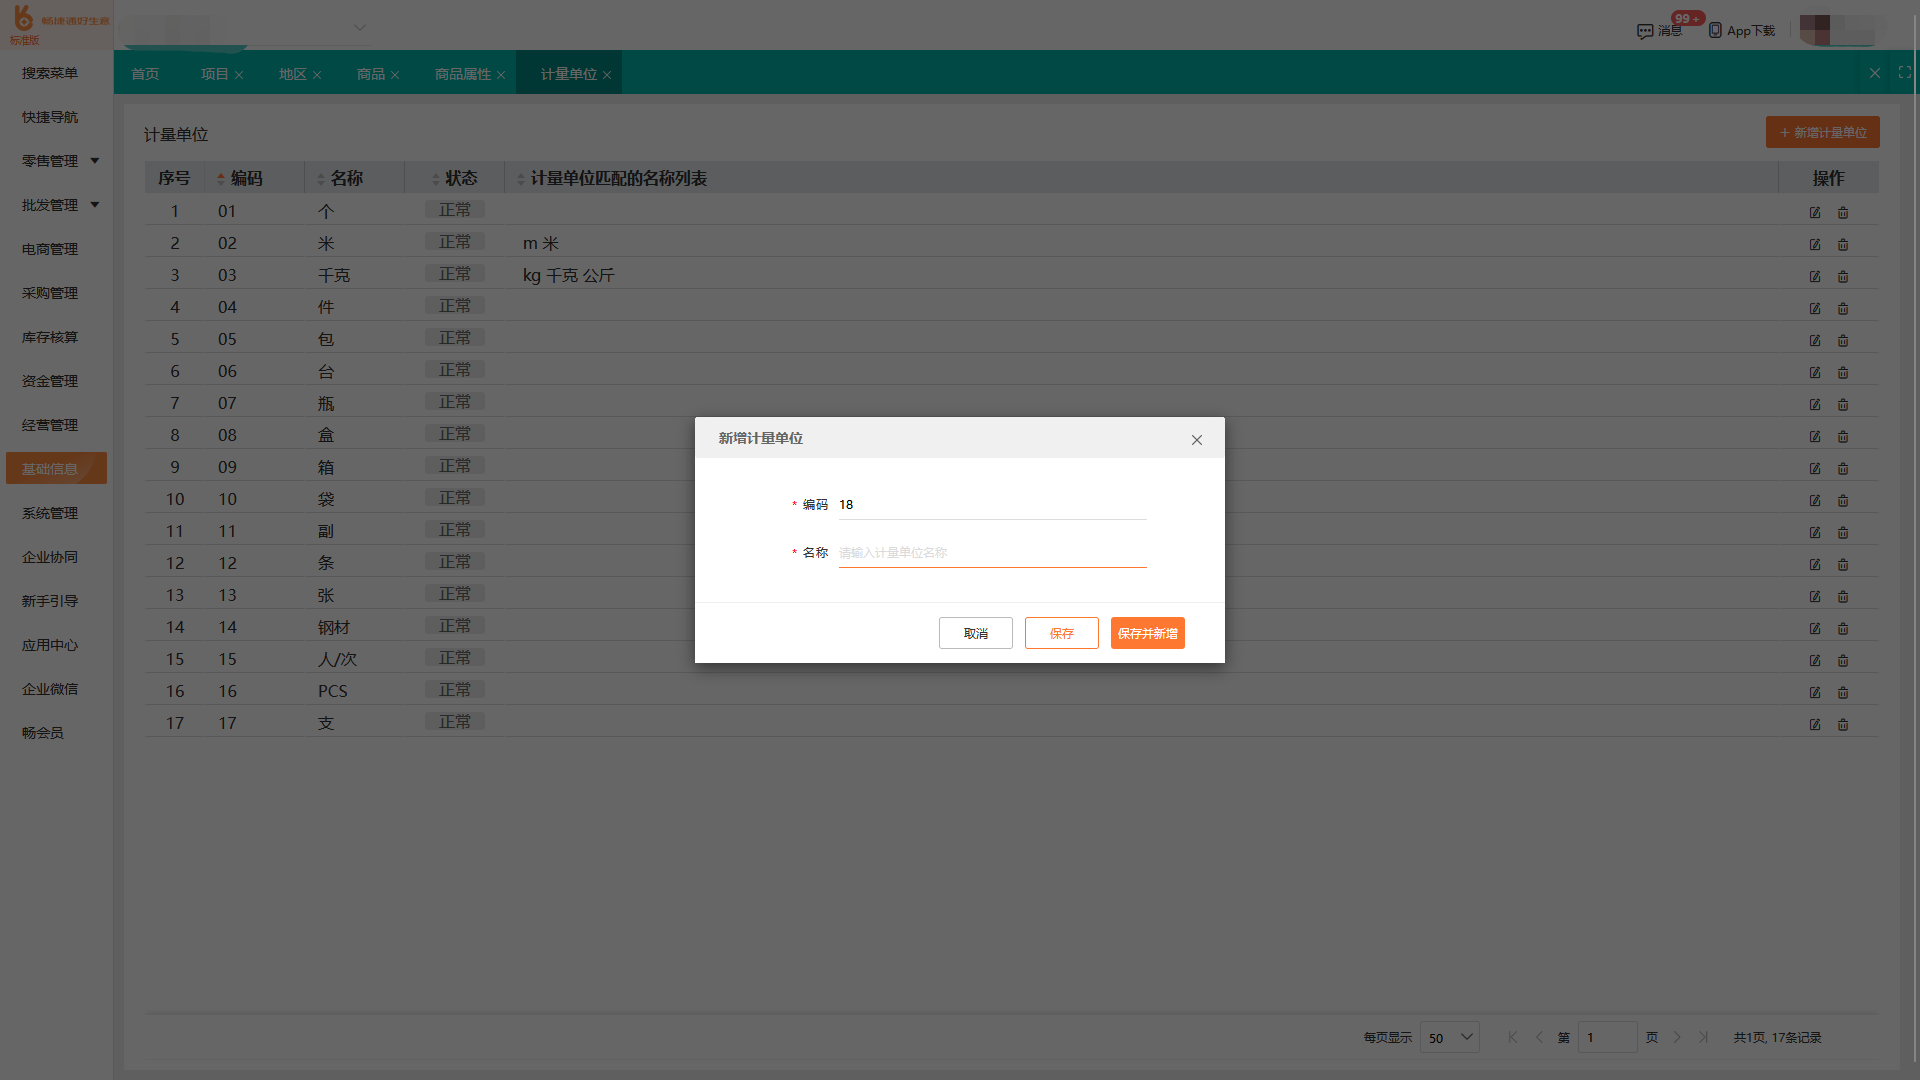
Task: Click 取消 button to close dialog
Action: coord(976,633)
